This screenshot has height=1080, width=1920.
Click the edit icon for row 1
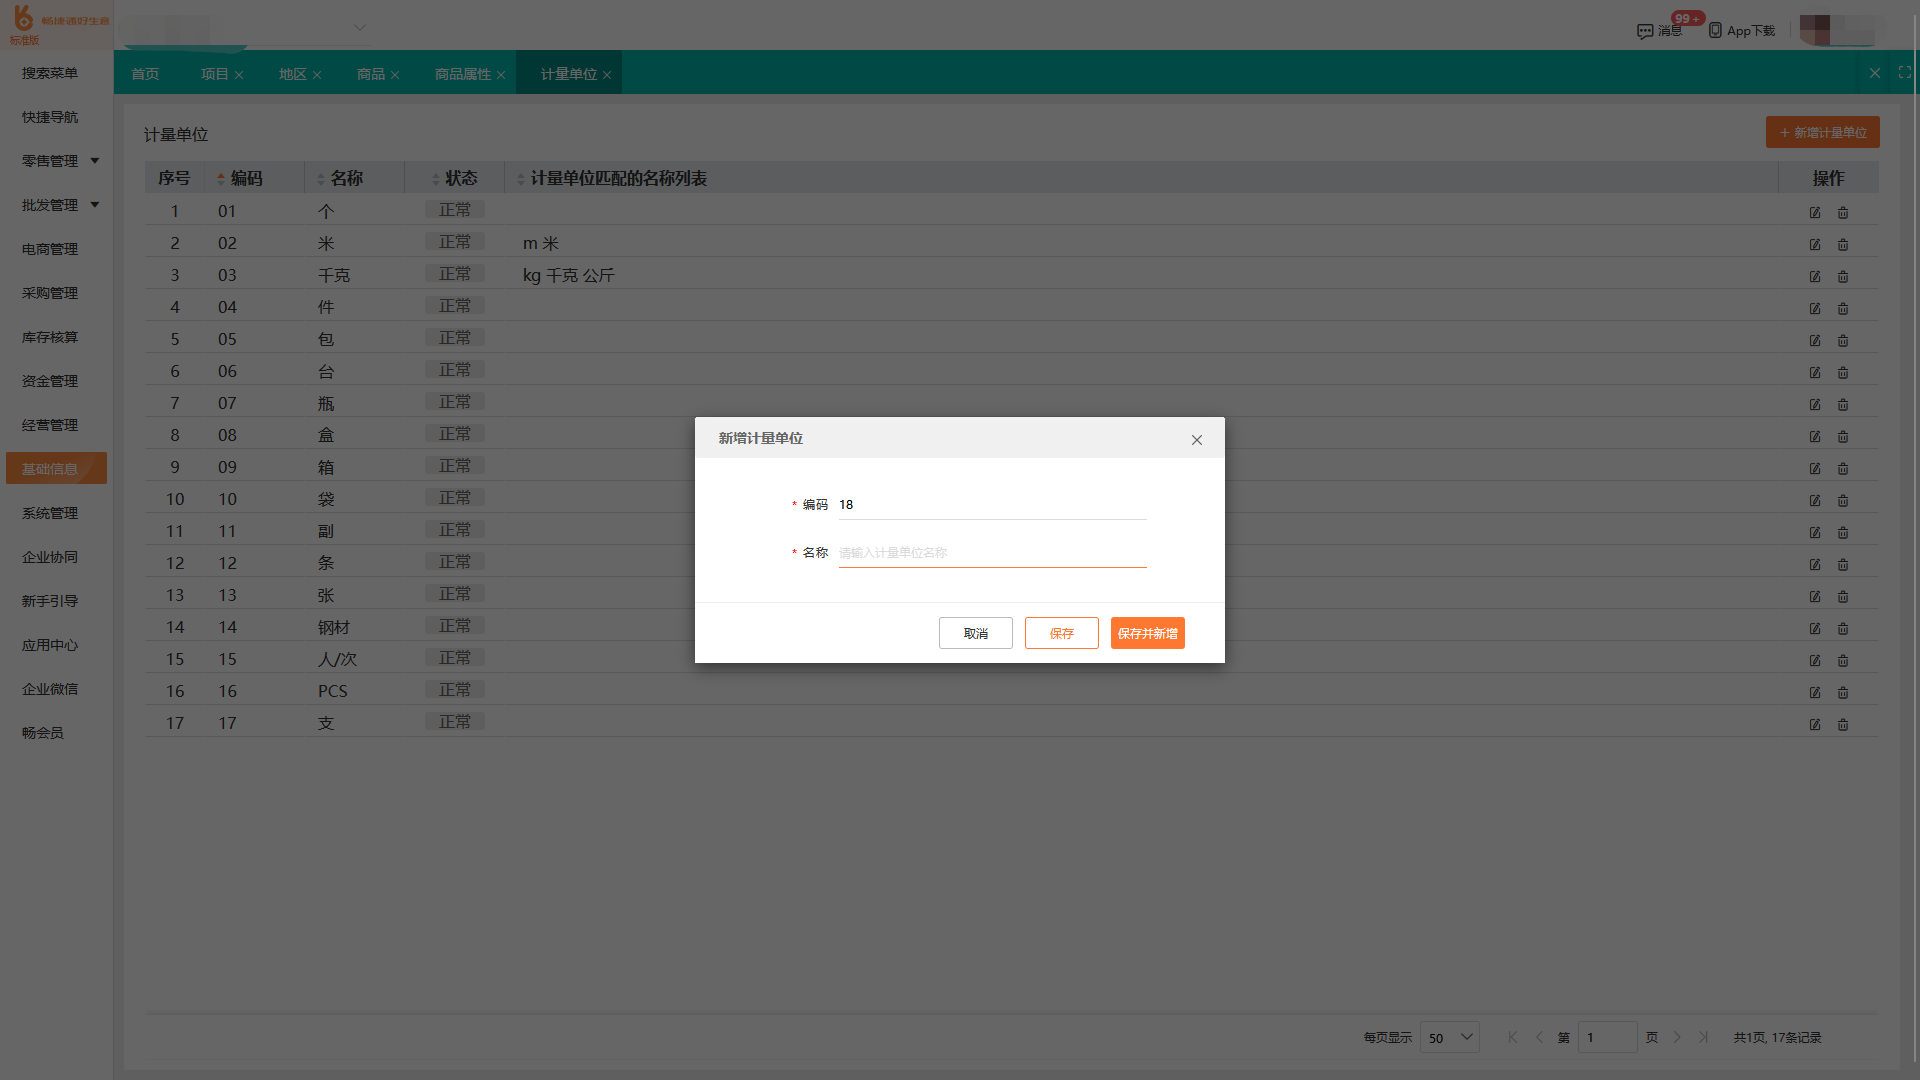click(x=1815, y=212)
